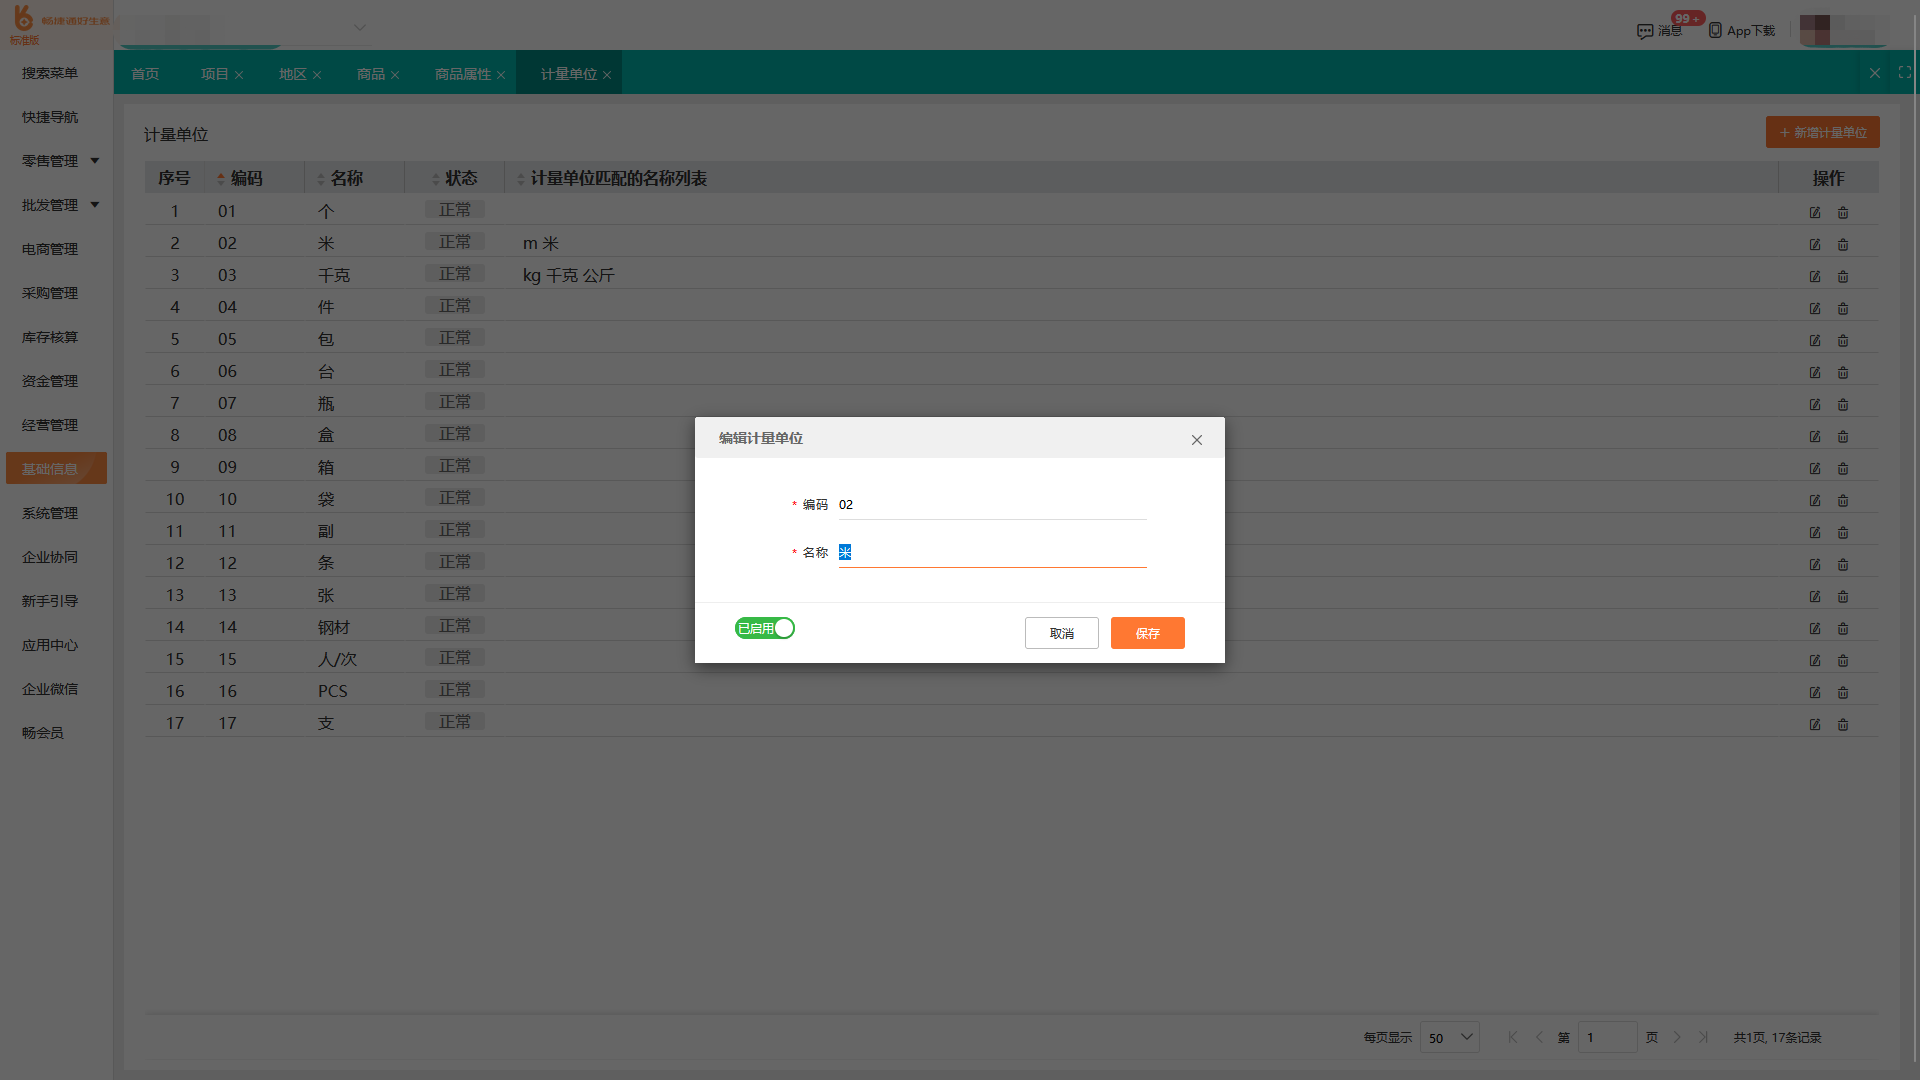Click 取消 button in dialog
Screen dimensions: 1920x1080
pyautogui.click(x=1062, y=633)
